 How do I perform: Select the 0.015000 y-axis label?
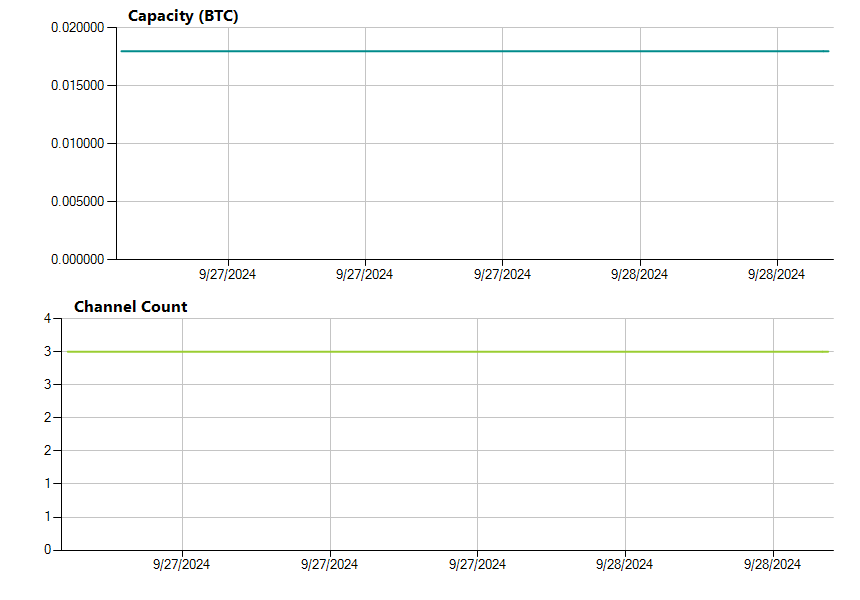click(x=77, y=86)
